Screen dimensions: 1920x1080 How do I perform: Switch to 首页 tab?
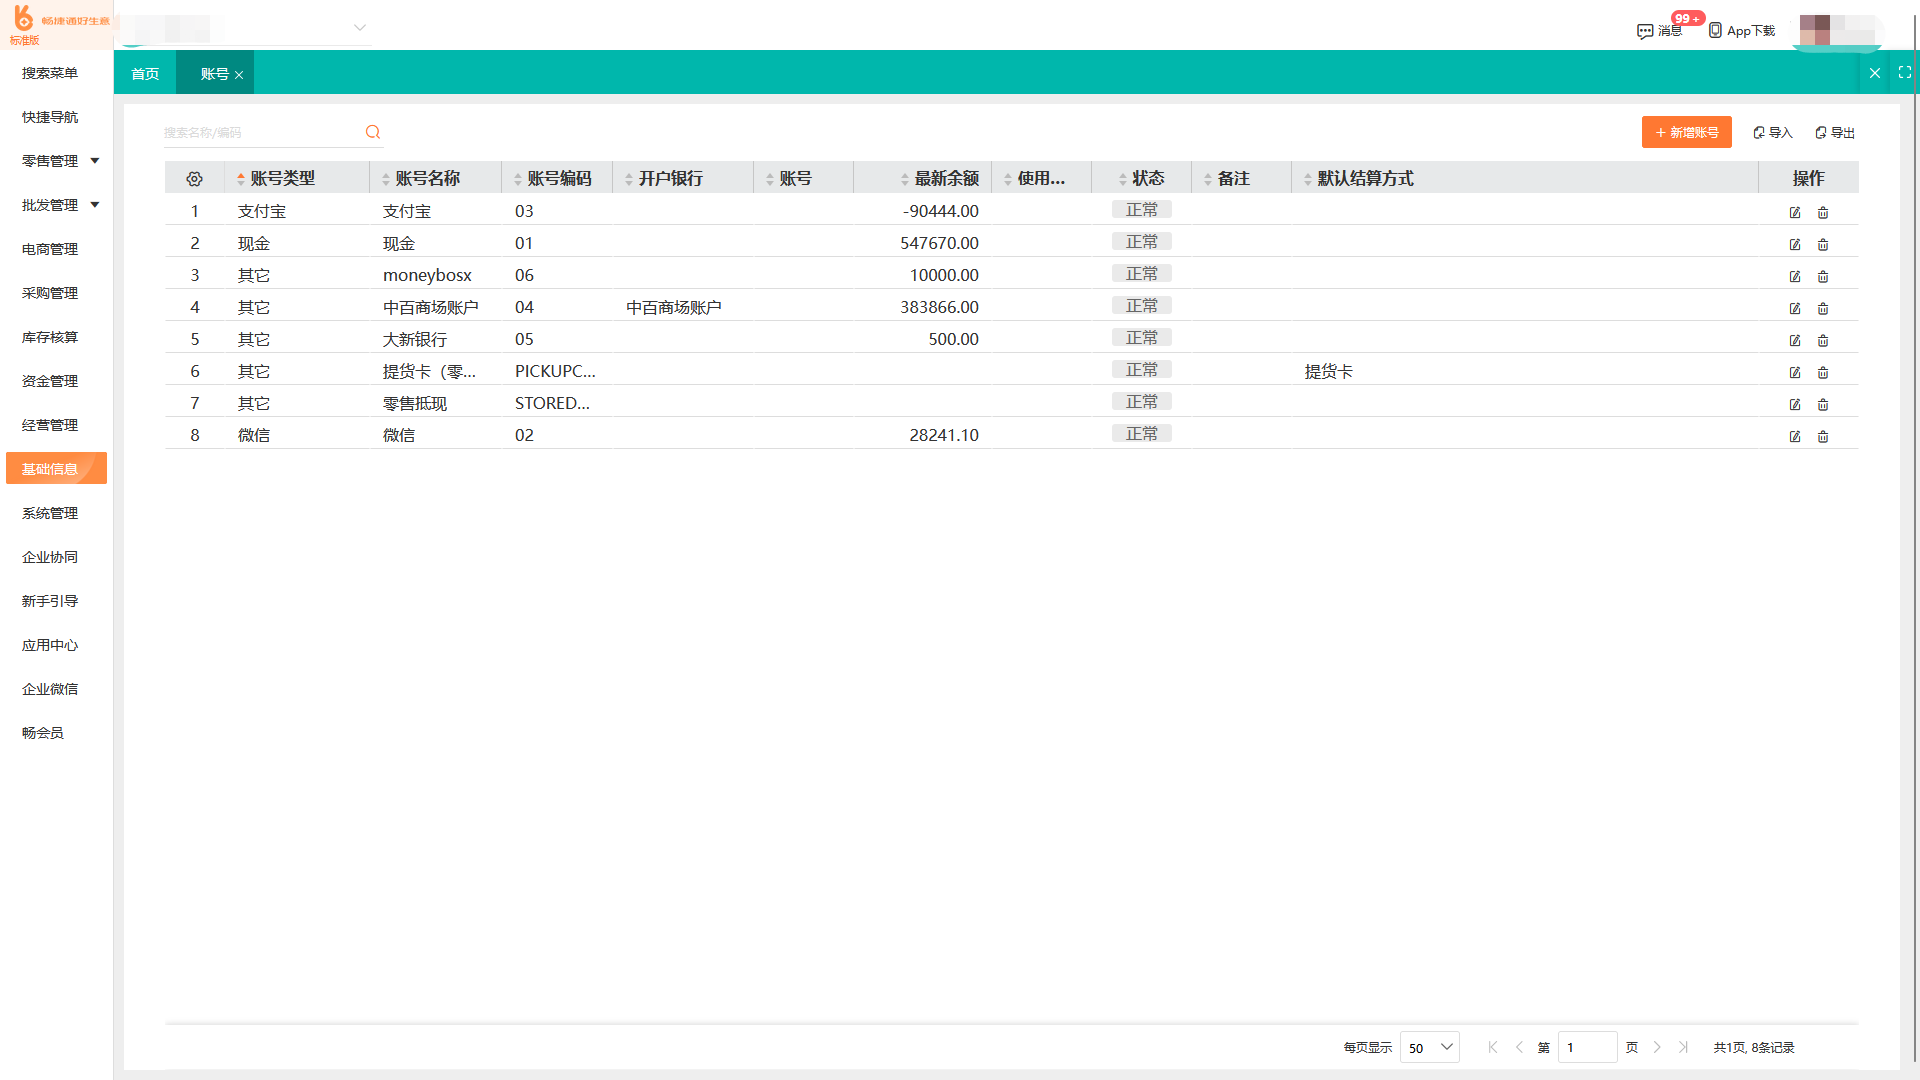coord(145,74)
